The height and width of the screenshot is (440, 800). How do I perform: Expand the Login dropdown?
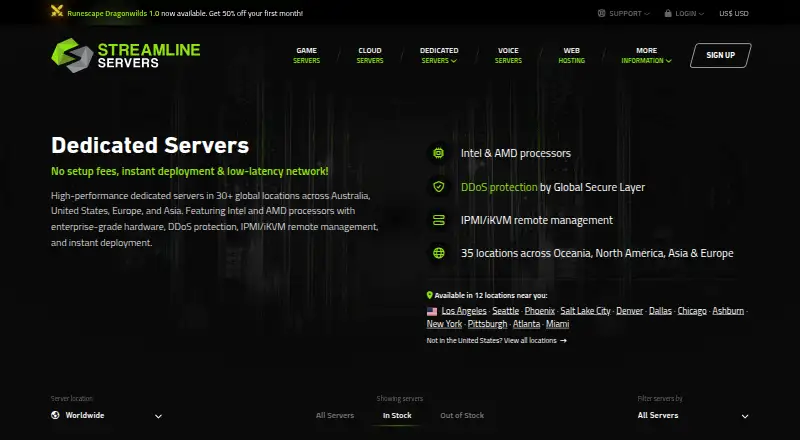point(684,13)
